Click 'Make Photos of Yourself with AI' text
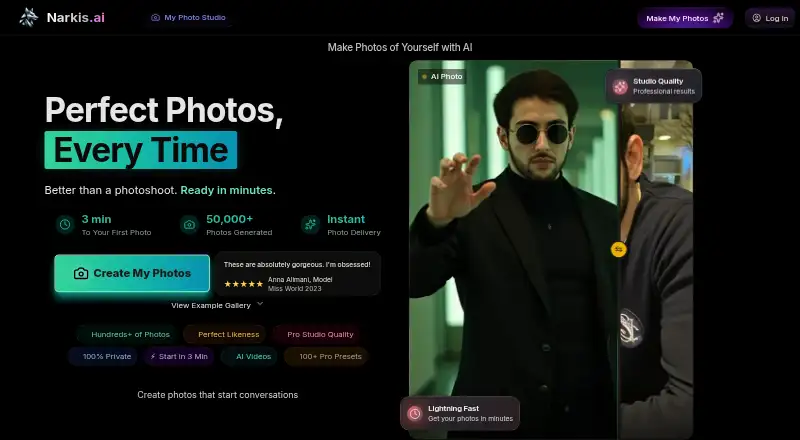Image resolution: width=800 pixels, height=440 pixels. pyautogui.click(x=400, y=47)
